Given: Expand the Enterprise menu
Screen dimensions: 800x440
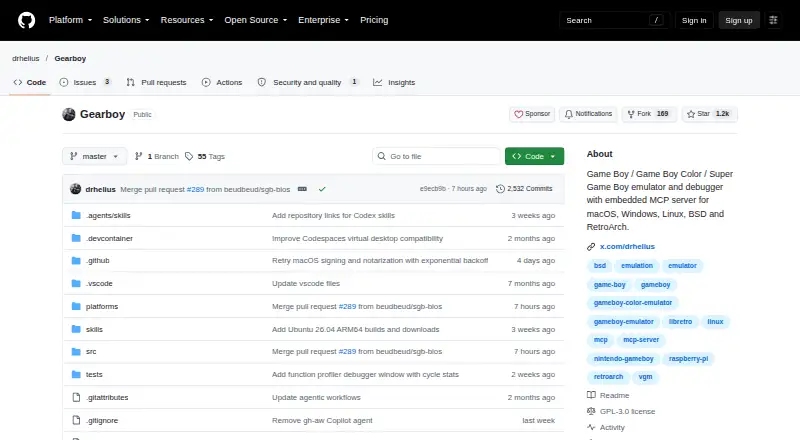Looking at the screenshot, I should click(x=323, y=20).
